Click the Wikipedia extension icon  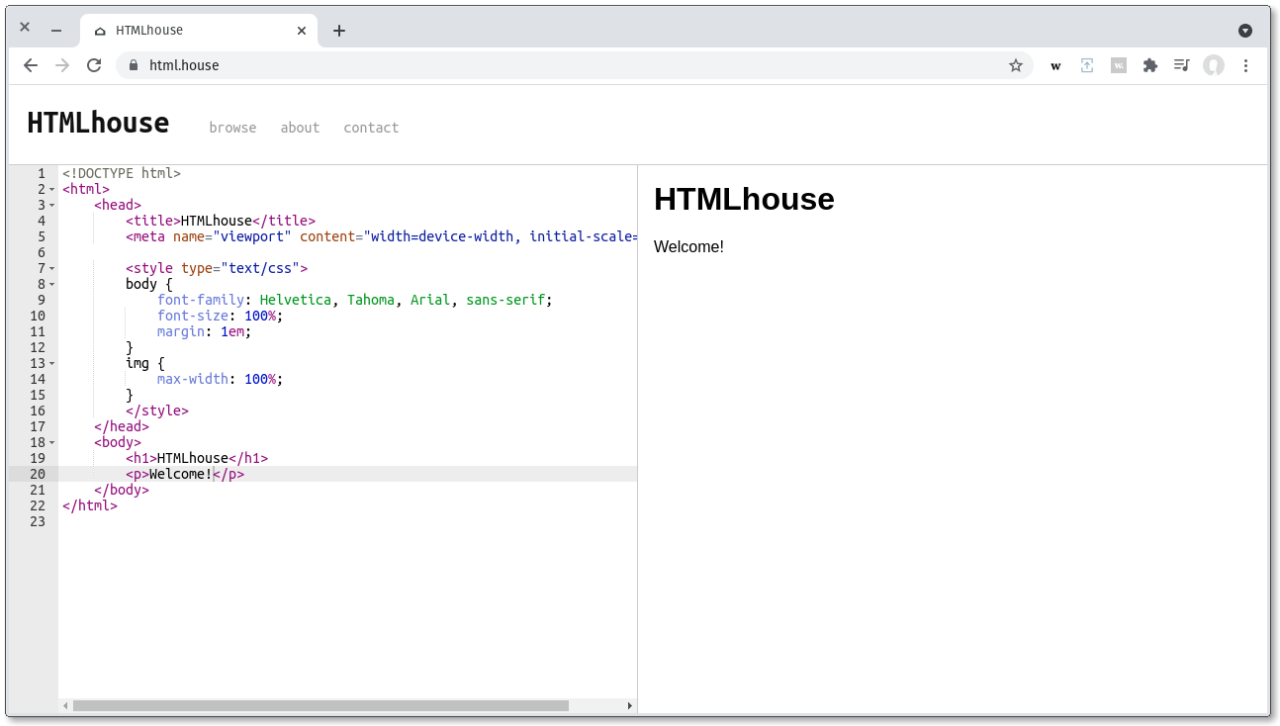point(1056,65)
